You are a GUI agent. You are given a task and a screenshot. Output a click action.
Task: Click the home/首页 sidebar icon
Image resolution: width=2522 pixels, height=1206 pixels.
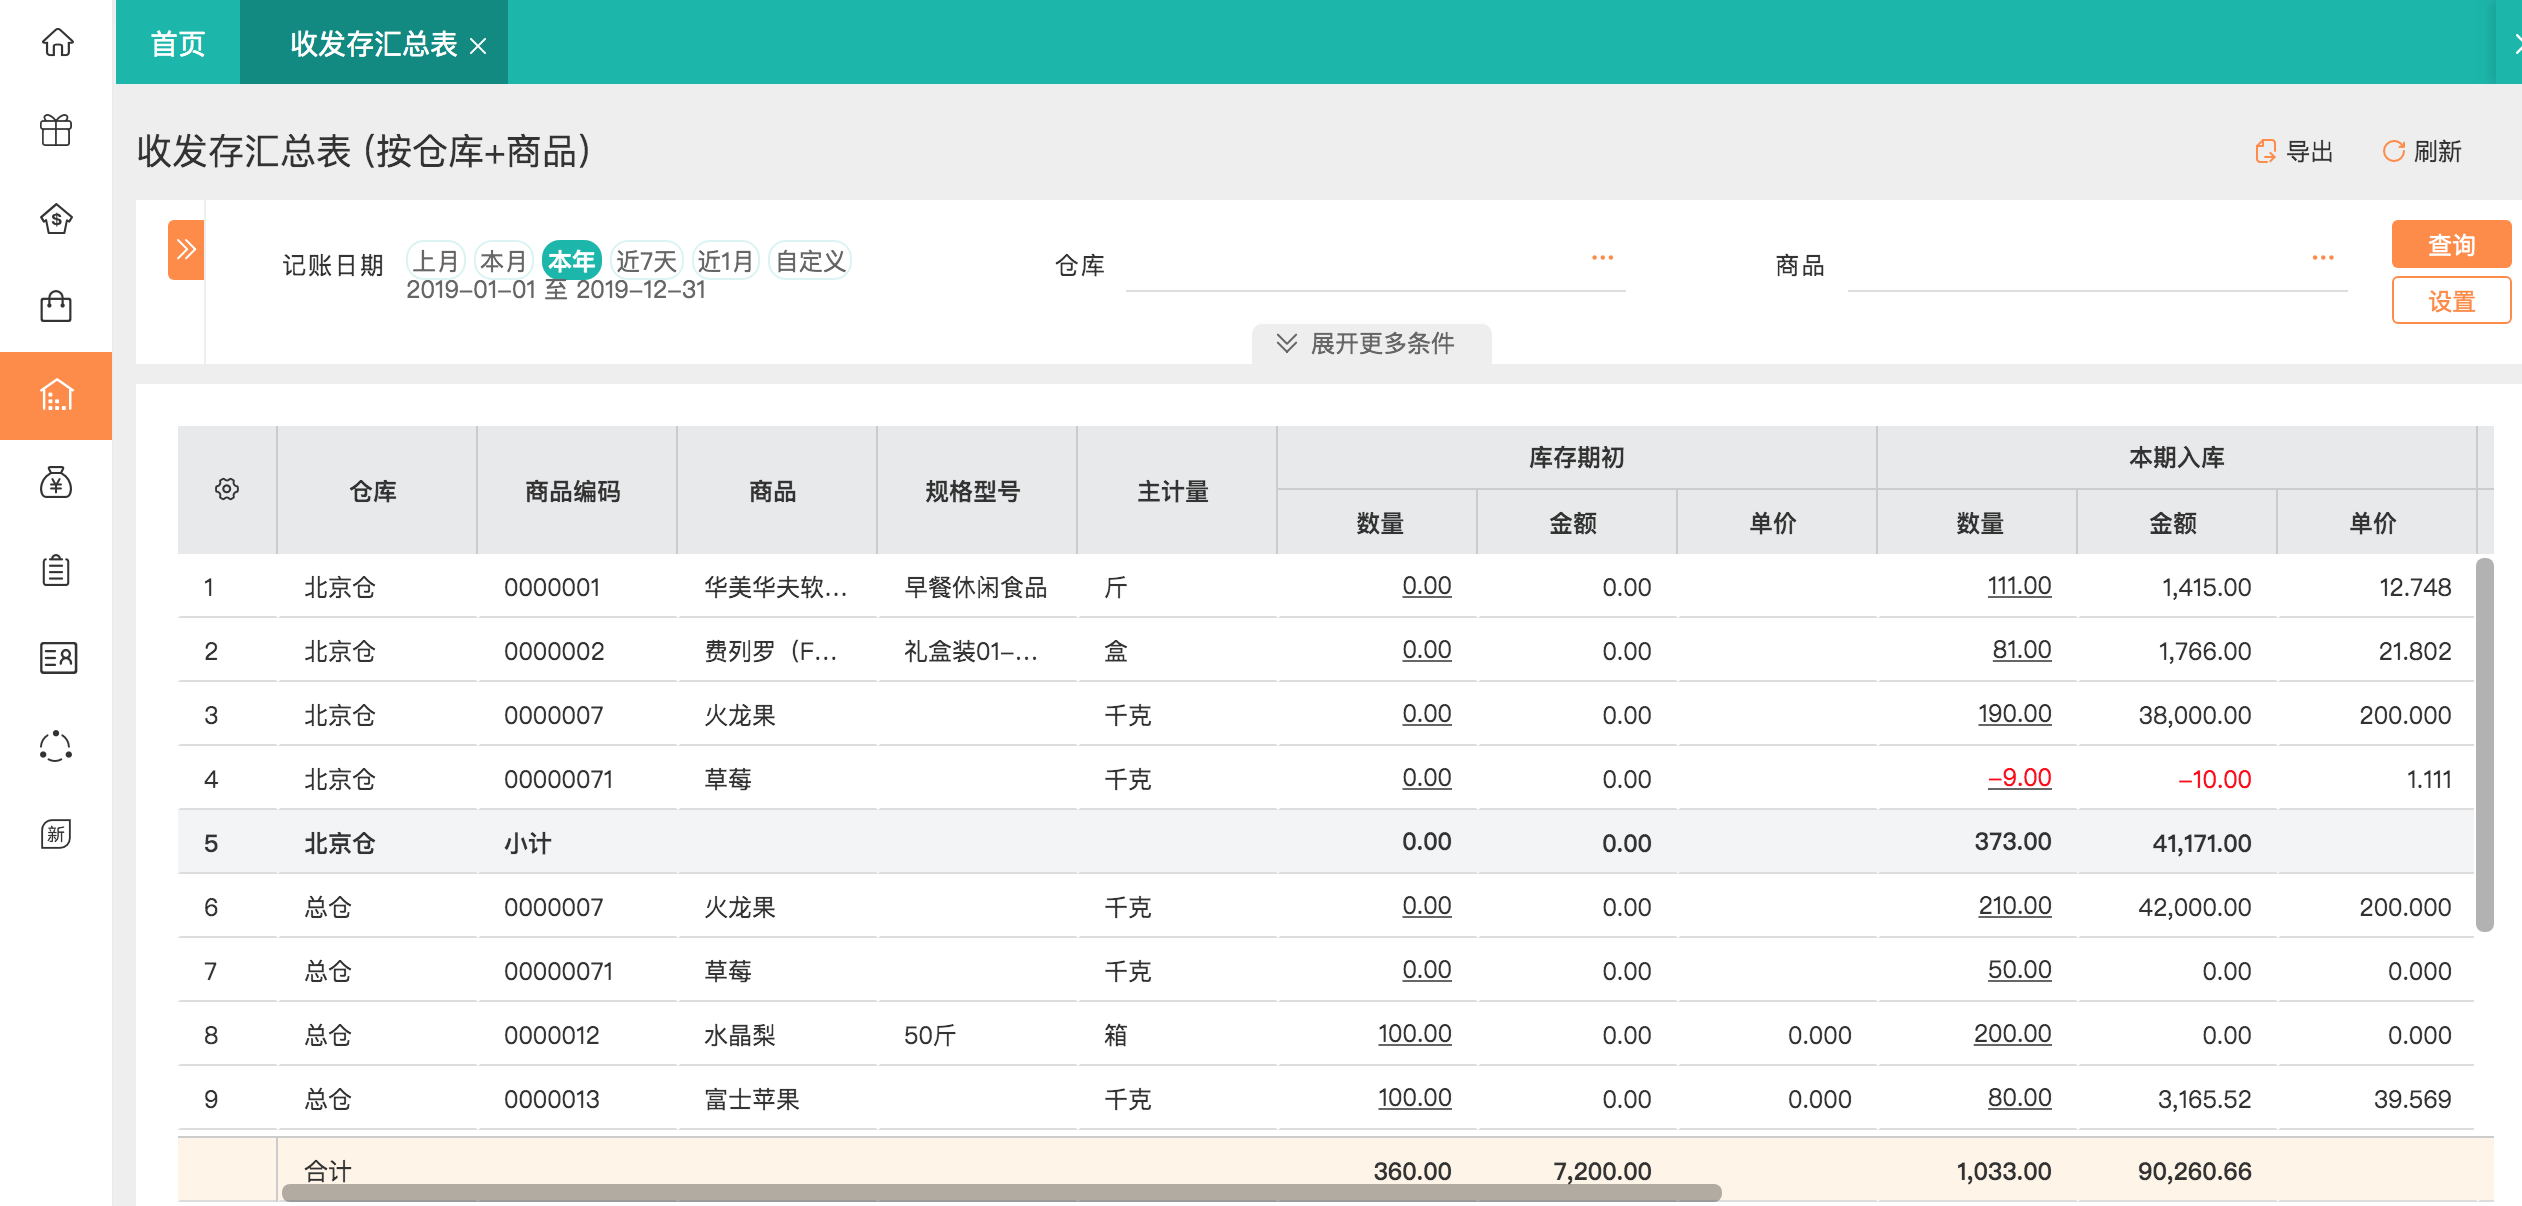(x=58, y=43)
